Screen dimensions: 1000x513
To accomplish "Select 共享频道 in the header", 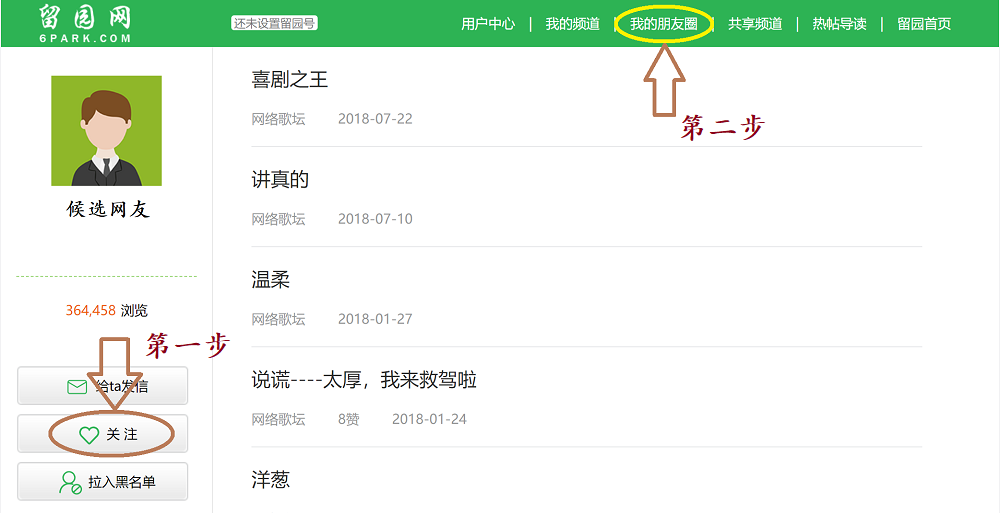I will click(755, 24).
